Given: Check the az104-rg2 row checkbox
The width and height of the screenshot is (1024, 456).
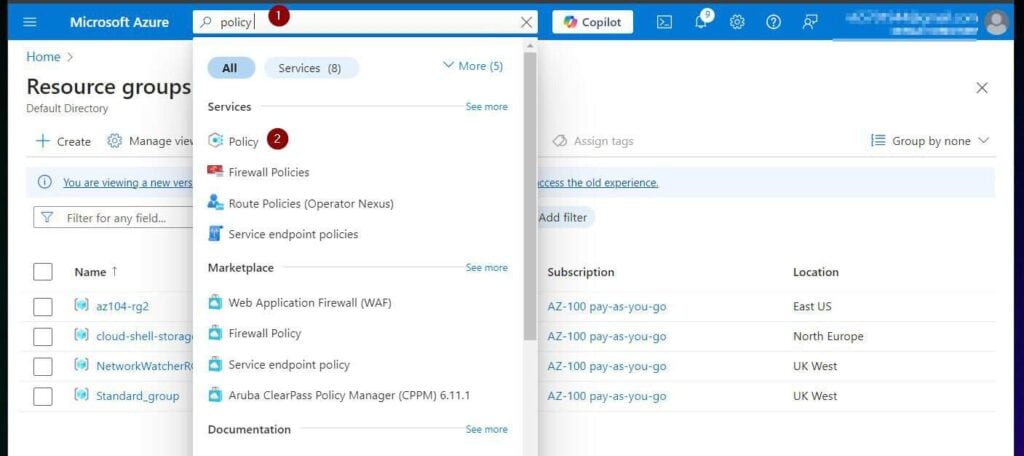Looking at the screenshot, I should [x=42, y=306].
